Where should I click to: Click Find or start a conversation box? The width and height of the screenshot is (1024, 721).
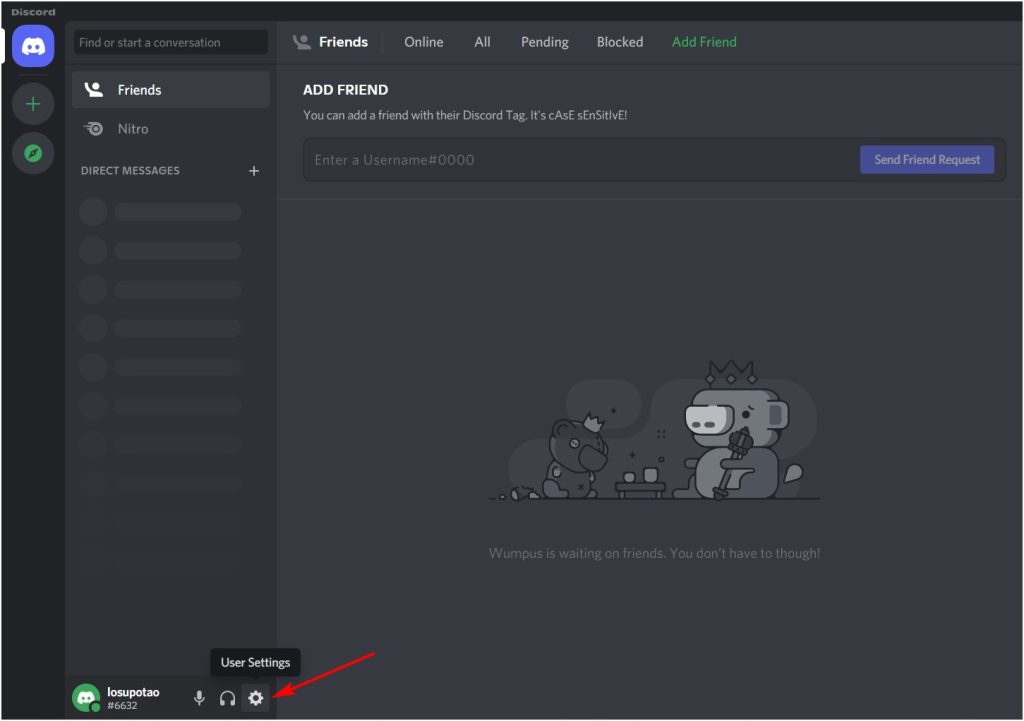pos(170,42)
